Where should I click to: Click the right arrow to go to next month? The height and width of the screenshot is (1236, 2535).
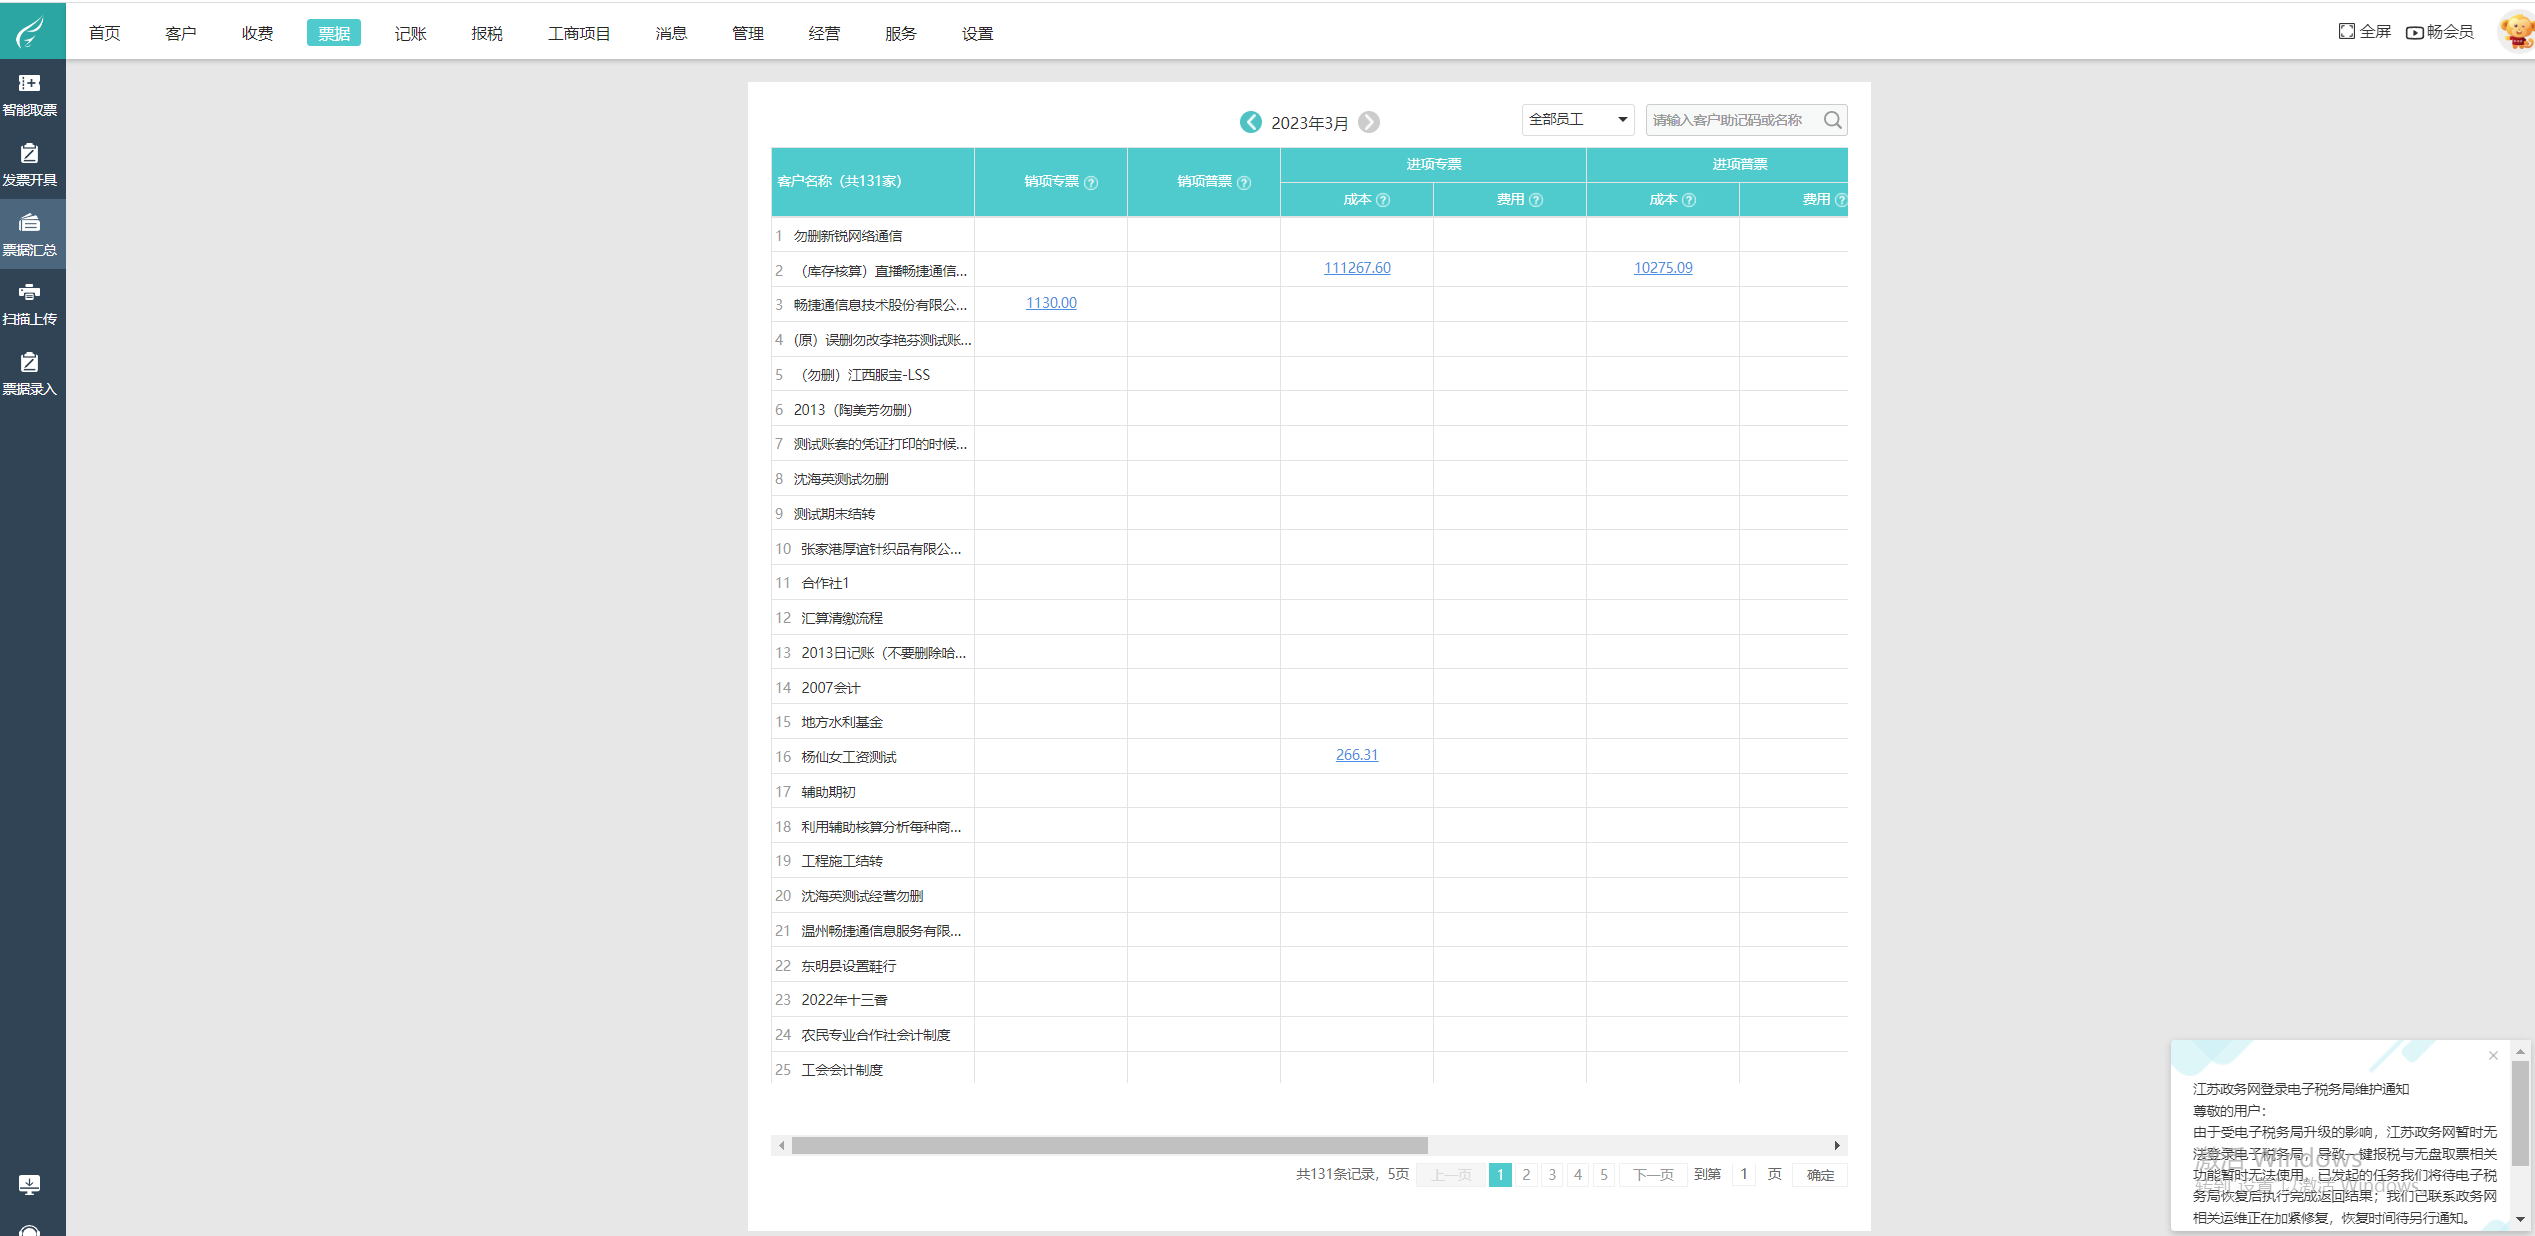1371,121
